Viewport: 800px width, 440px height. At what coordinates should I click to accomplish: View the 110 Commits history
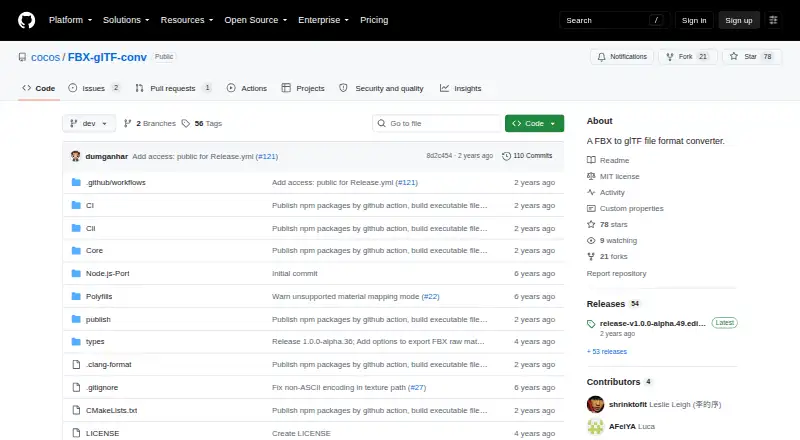pos(528,156)
